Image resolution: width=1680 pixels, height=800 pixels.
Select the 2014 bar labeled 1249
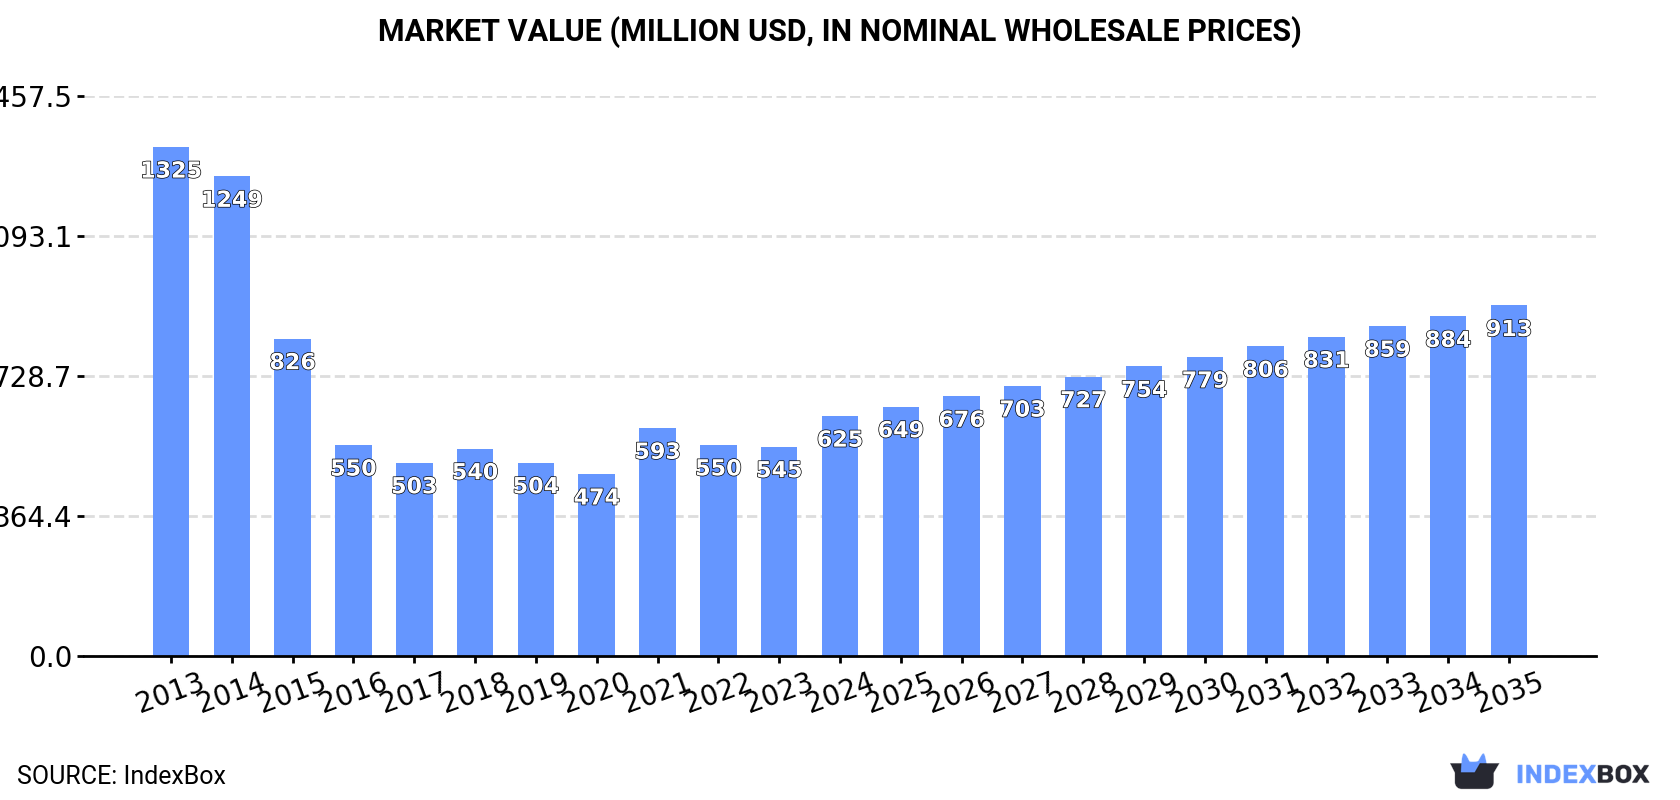[232, 416]
